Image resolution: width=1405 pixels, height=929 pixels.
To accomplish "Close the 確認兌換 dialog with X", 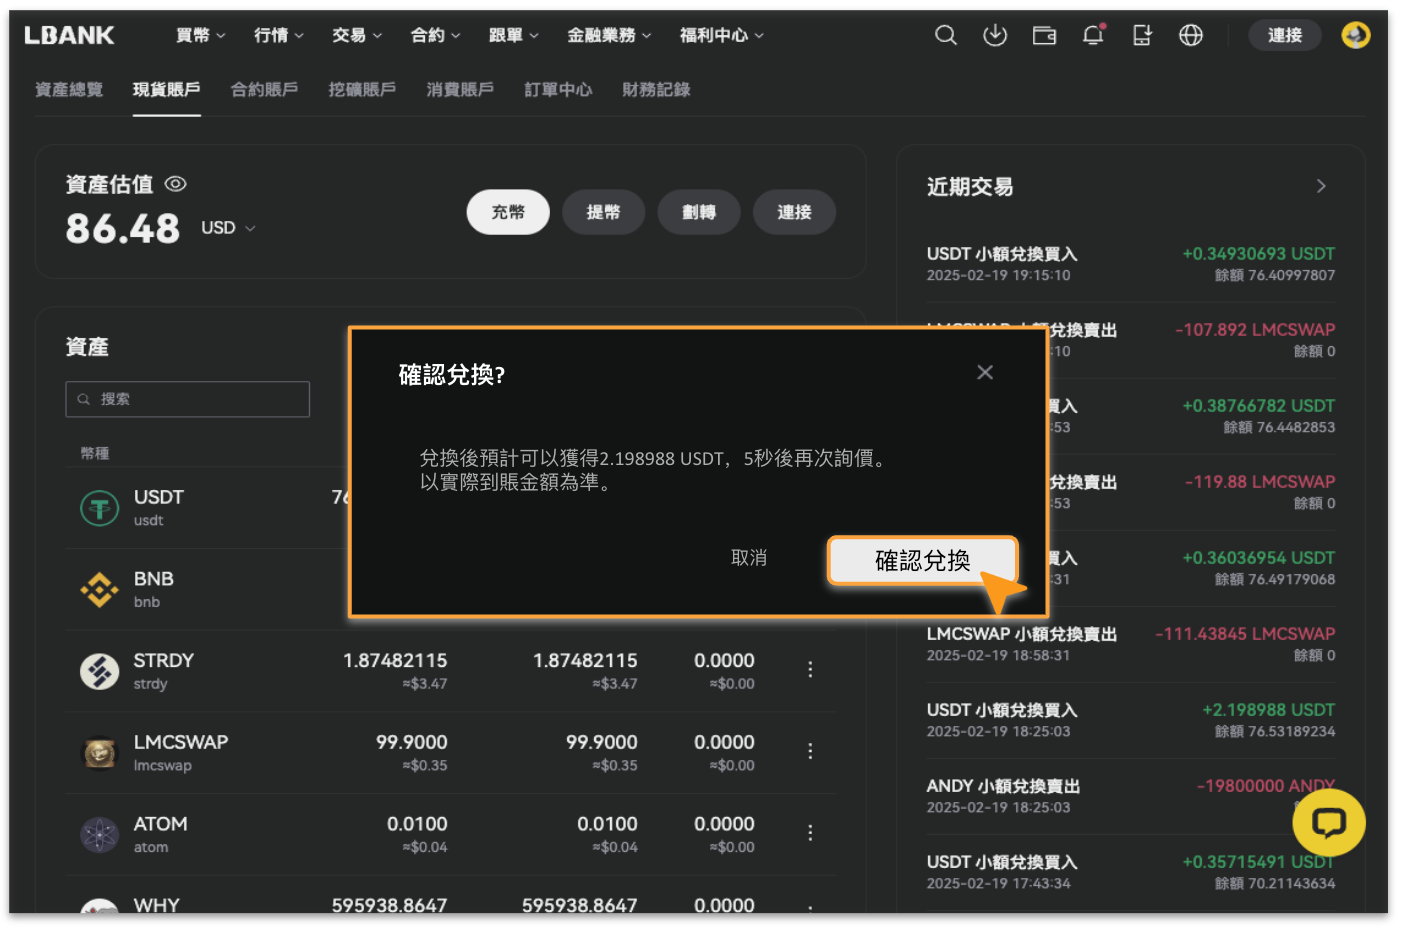I will pyautogui.click(x=985, y=372).
